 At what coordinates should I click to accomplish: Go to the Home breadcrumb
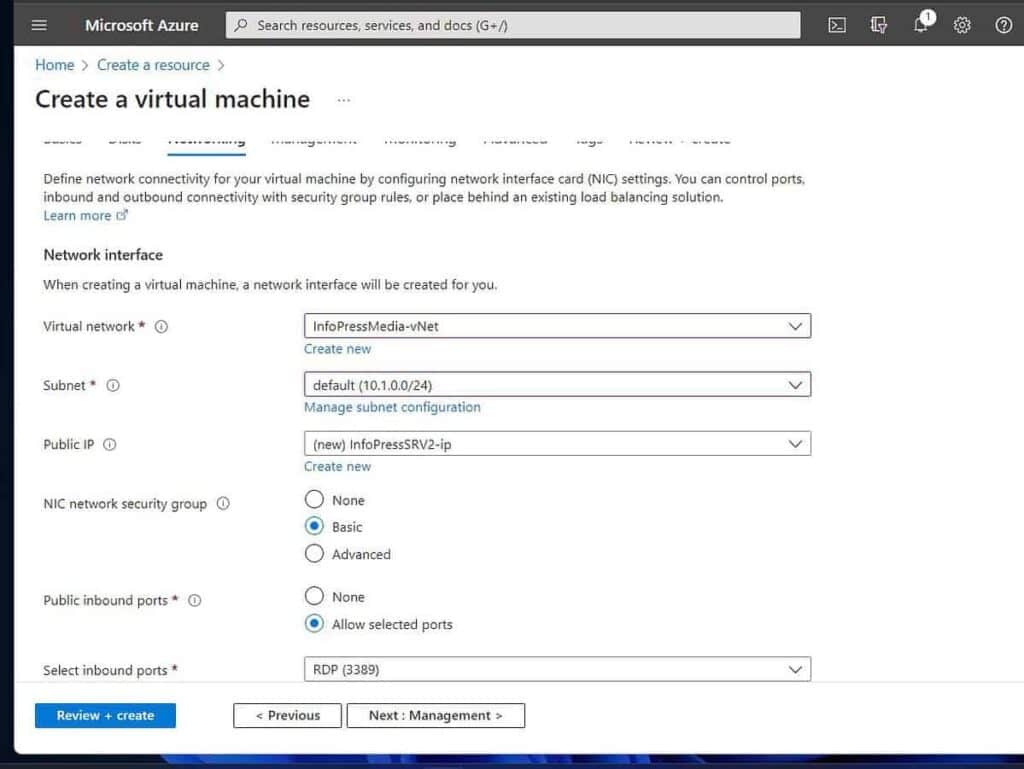[55, 65]
